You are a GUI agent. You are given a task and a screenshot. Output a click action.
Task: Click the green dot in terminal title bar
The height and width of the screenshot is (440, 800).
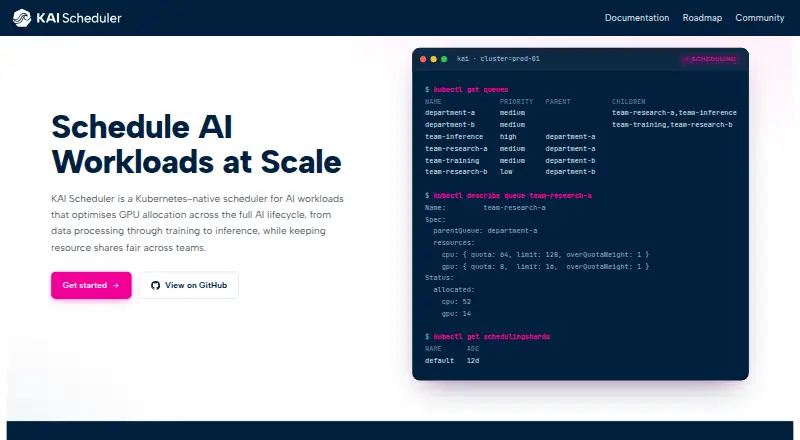point(444,59)
